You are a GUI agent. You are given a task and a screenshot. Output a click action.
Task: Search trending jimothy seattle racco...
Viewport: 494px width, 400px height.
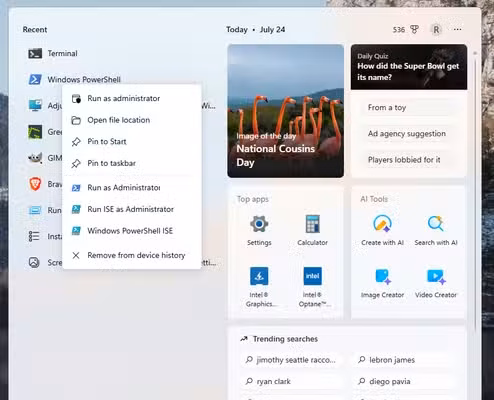291,360
